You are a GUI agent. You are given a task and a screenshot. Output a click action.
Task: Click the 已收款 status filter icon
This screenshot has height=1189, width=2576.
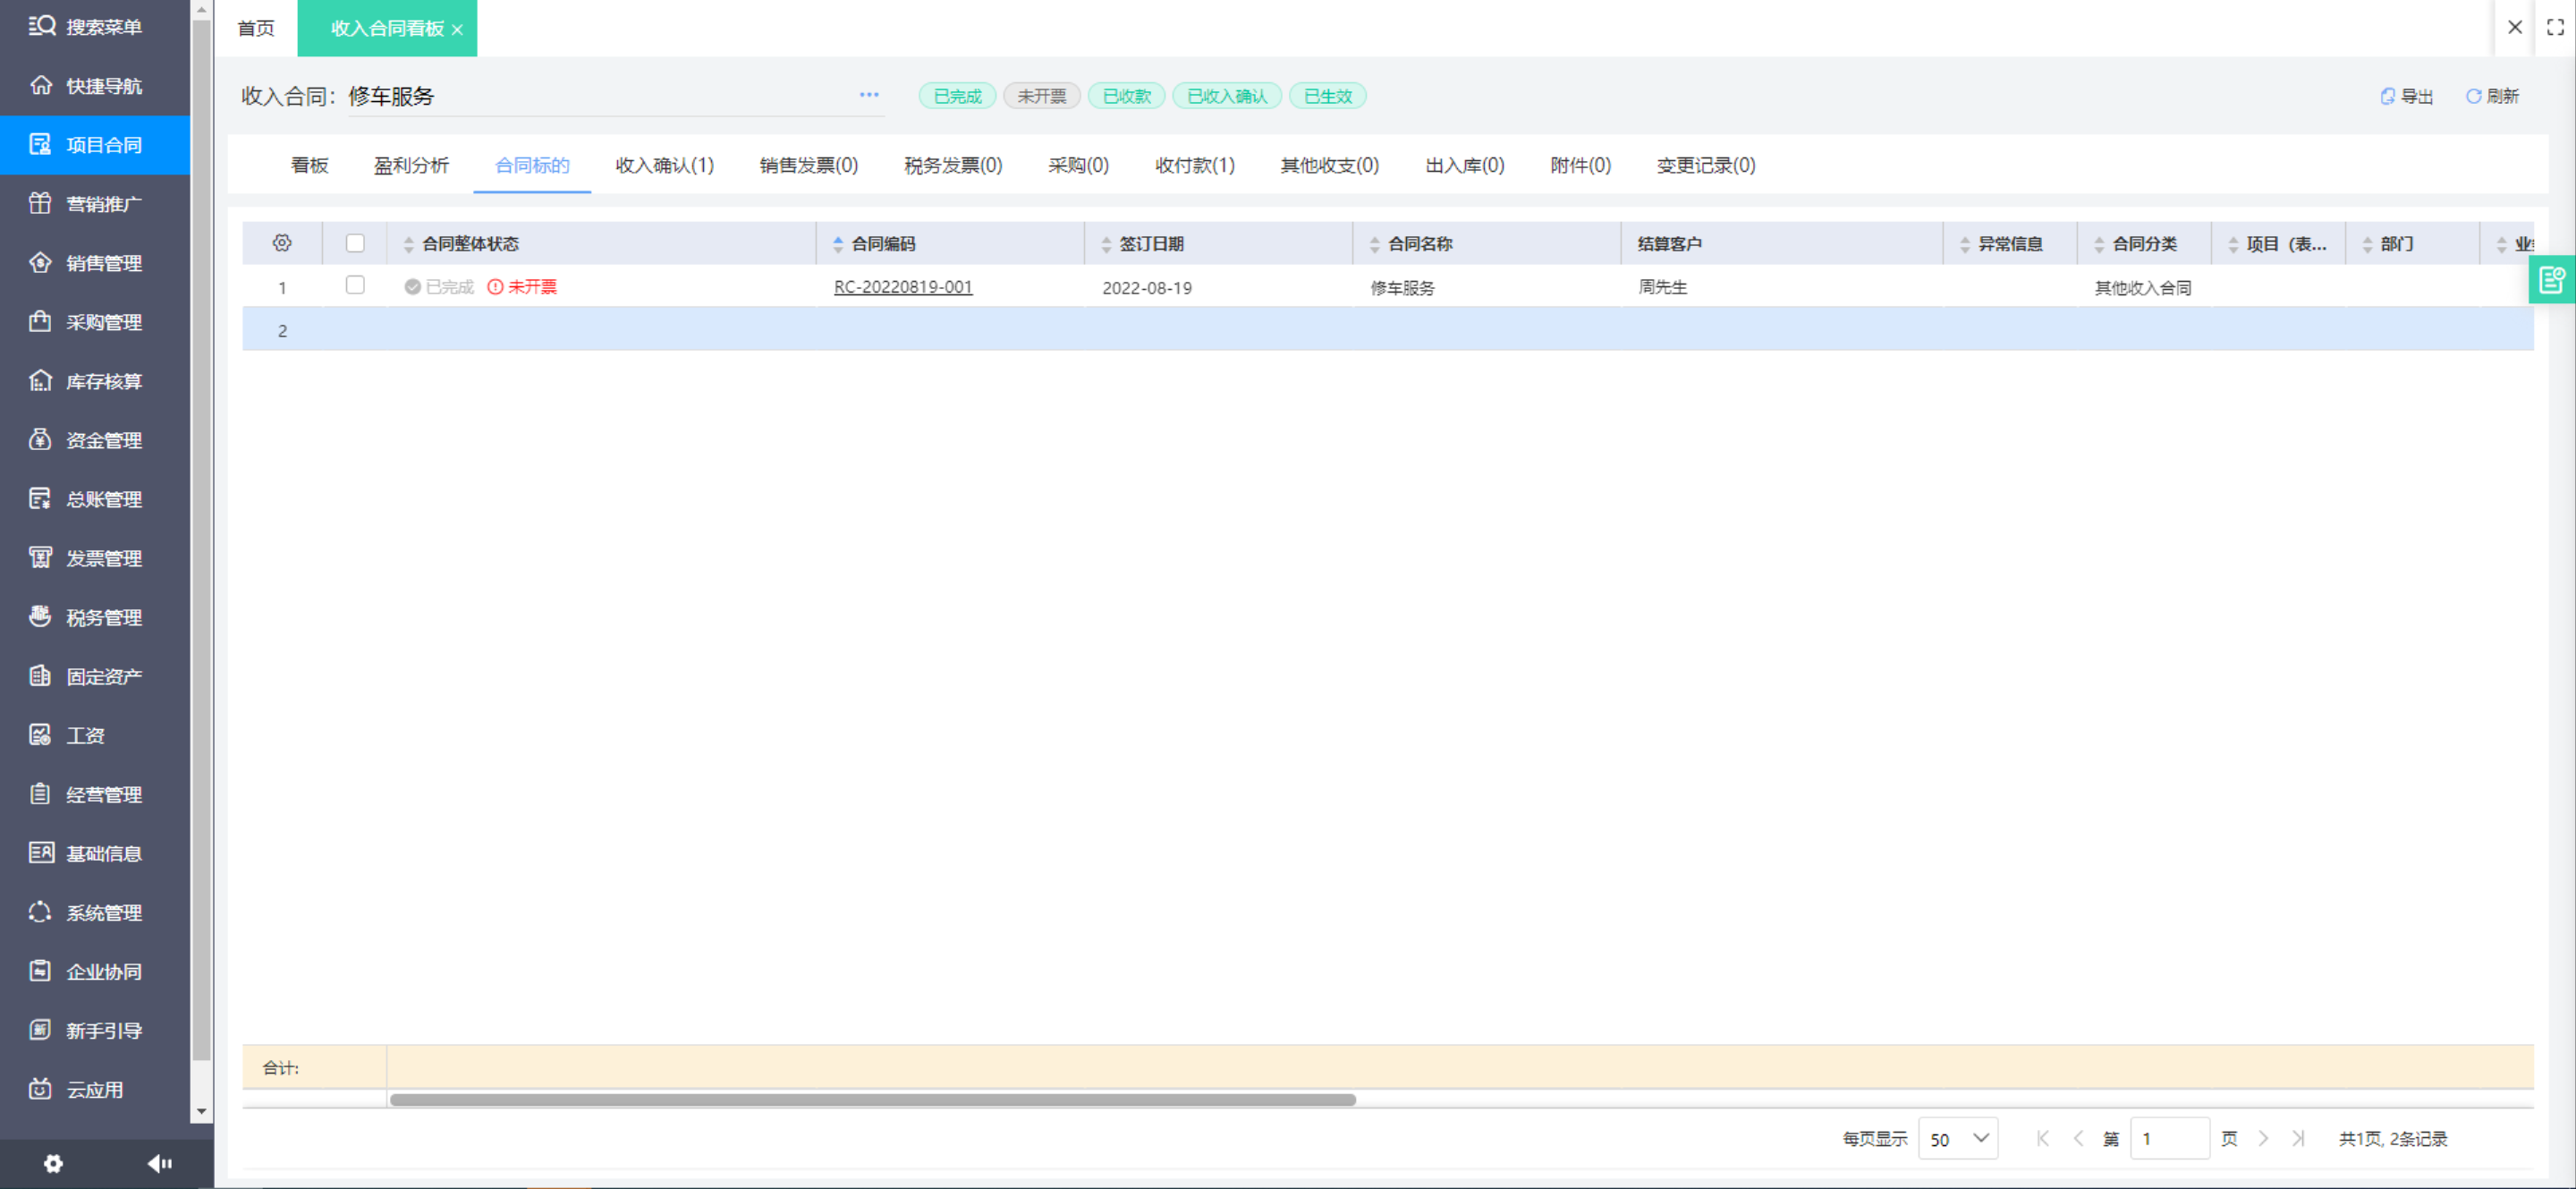(1129, 95)
